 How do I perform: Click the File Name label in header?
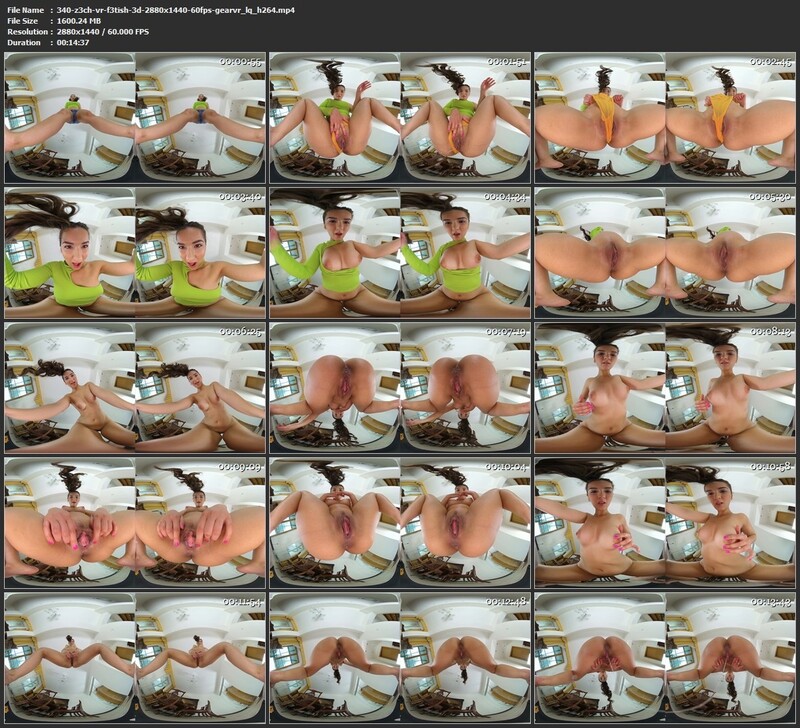(x=28, y=8)
